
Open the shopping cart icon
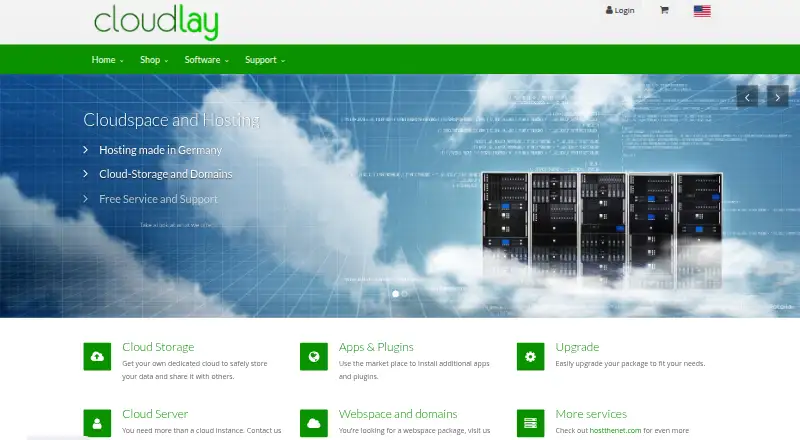(664, 10)
